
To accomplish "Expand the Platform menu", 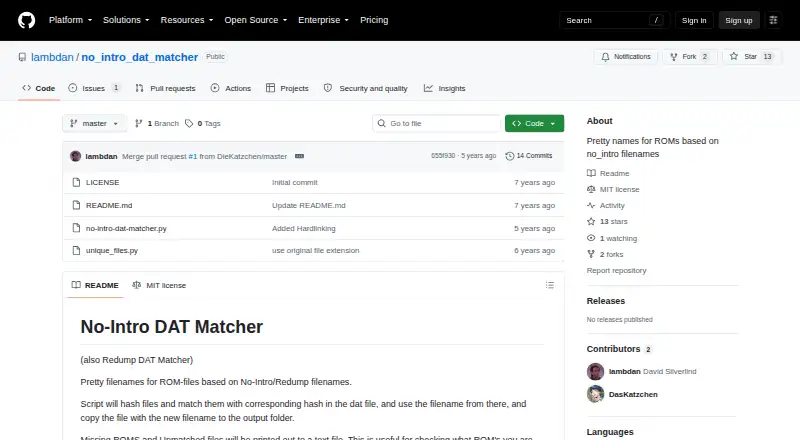I will point(70,20).
